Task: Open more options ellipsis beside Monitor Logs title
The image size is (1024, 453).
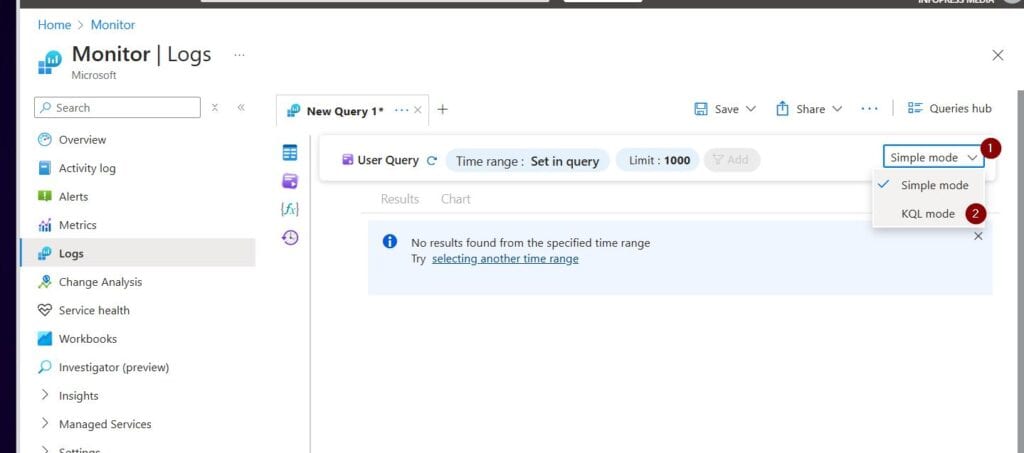Action: [240, 55]
